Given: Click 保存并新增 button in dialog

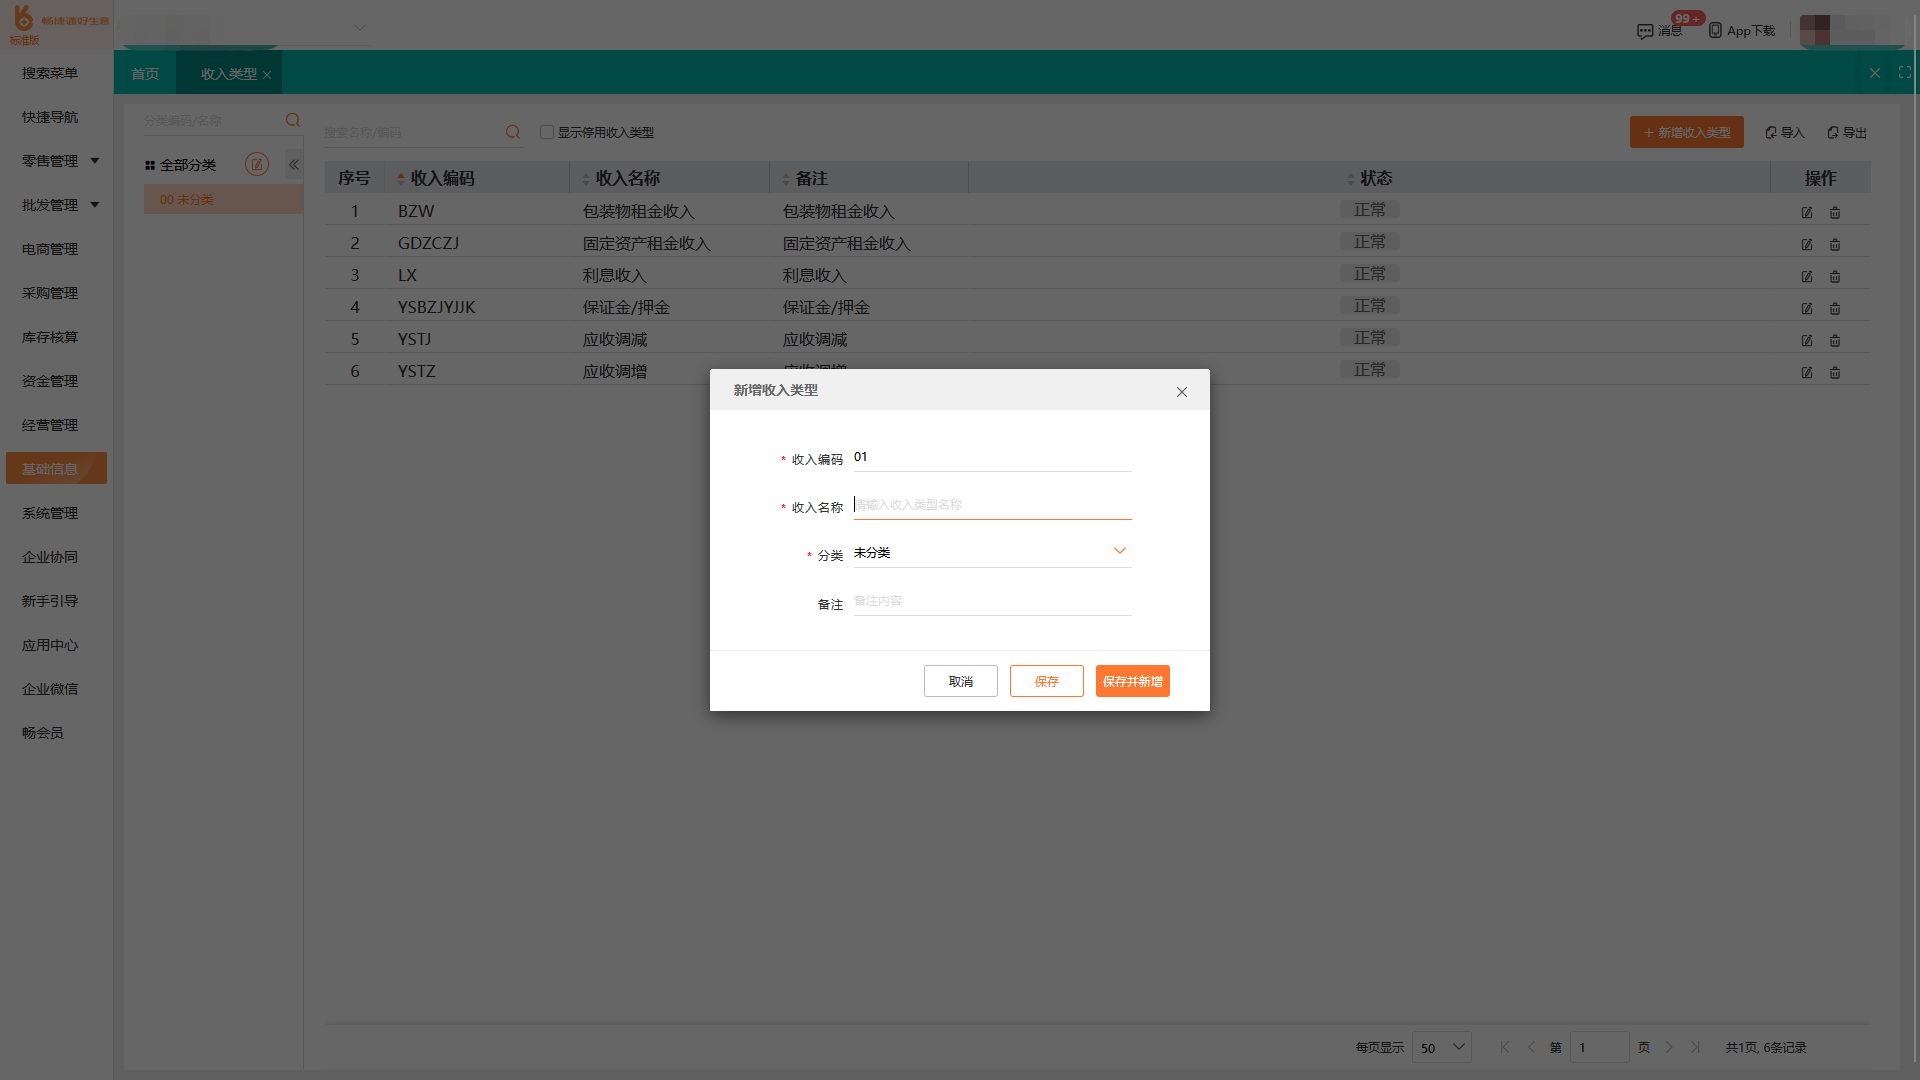Looking at the screenshot, I should pos(1133,680).
